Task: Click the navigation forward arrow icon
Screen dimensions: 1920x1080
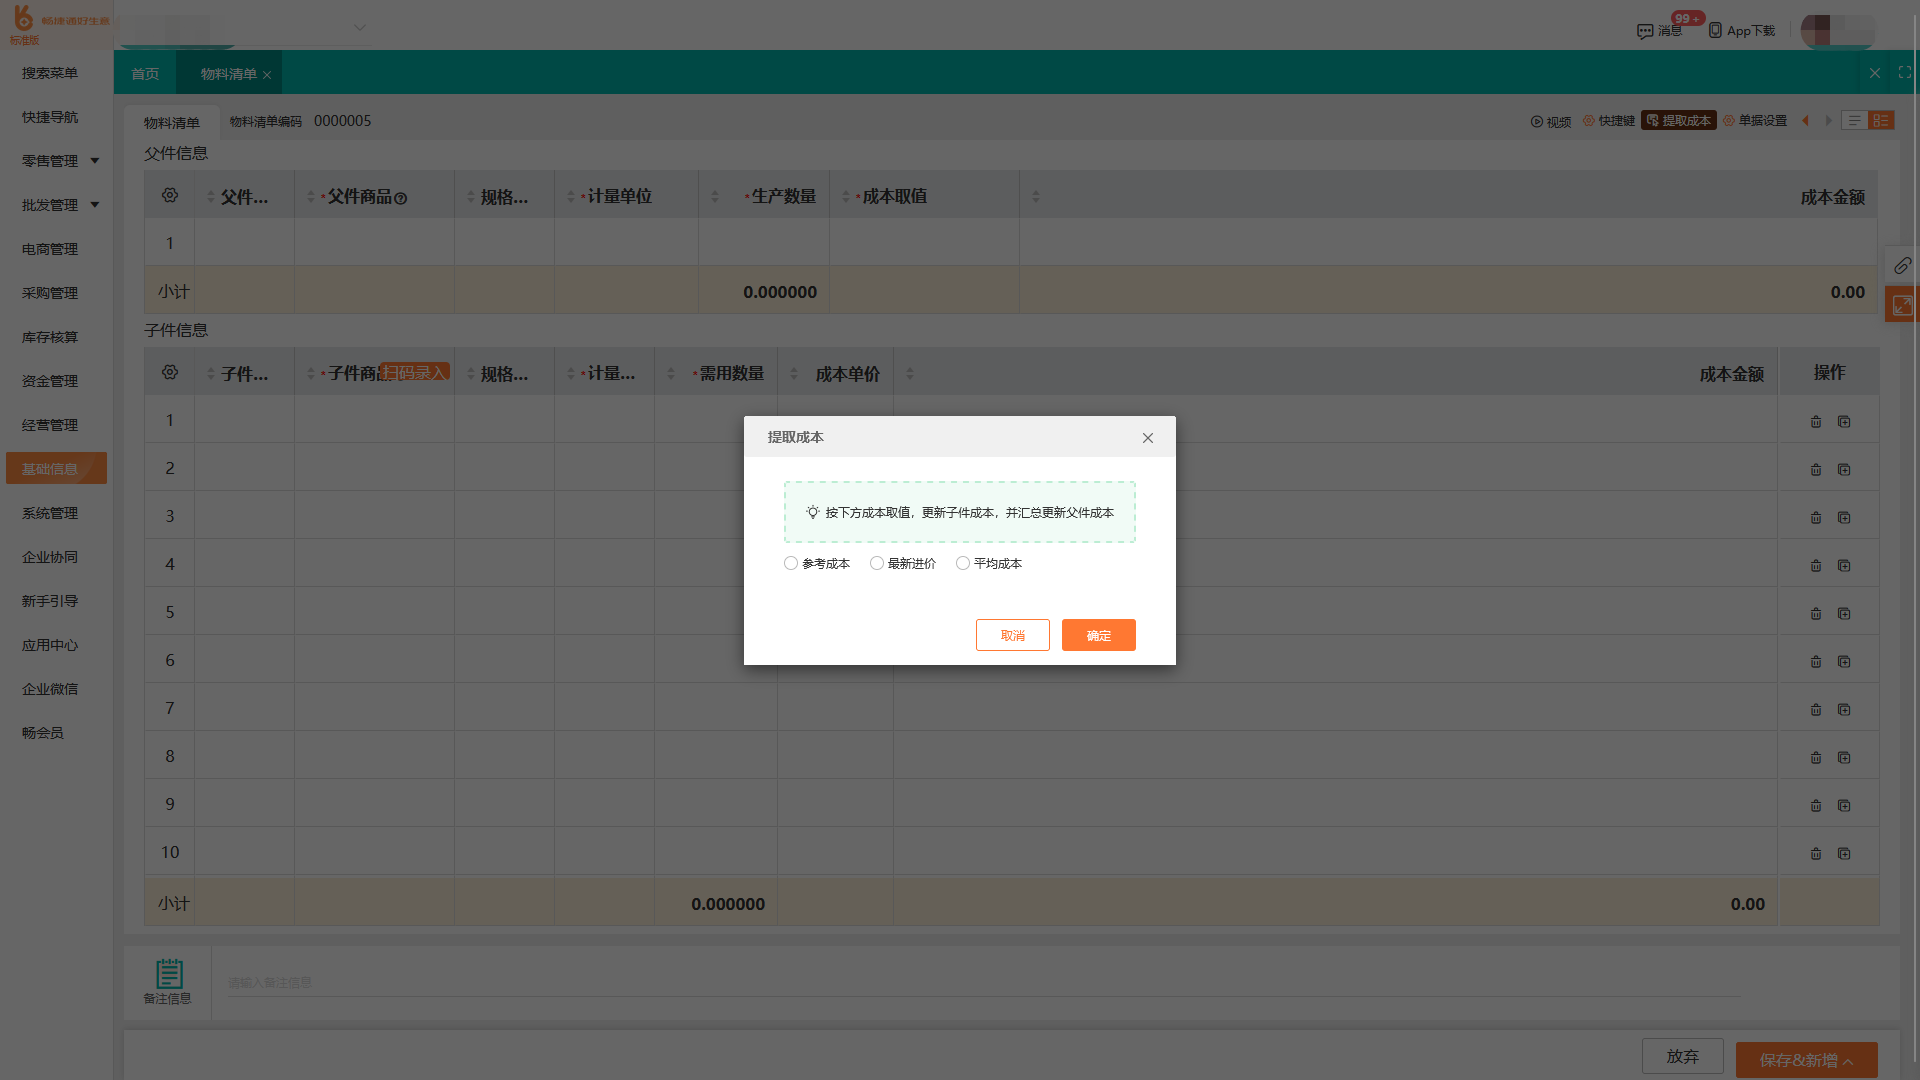Action: click(1829, 121)
